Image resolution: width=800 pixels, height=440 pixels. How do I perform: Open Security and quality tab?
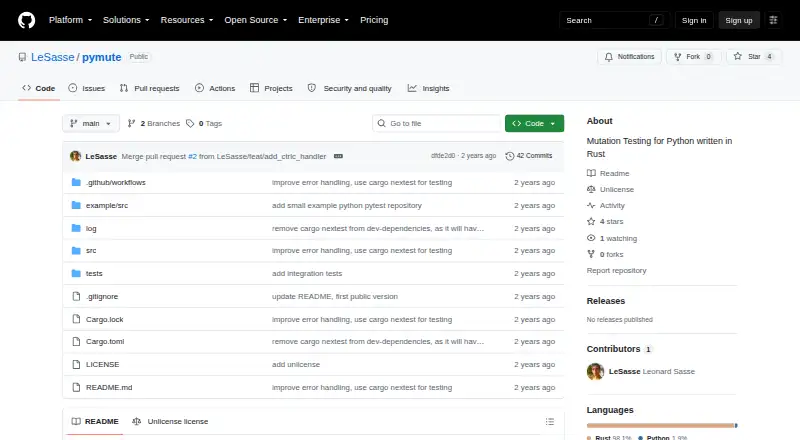349,88
